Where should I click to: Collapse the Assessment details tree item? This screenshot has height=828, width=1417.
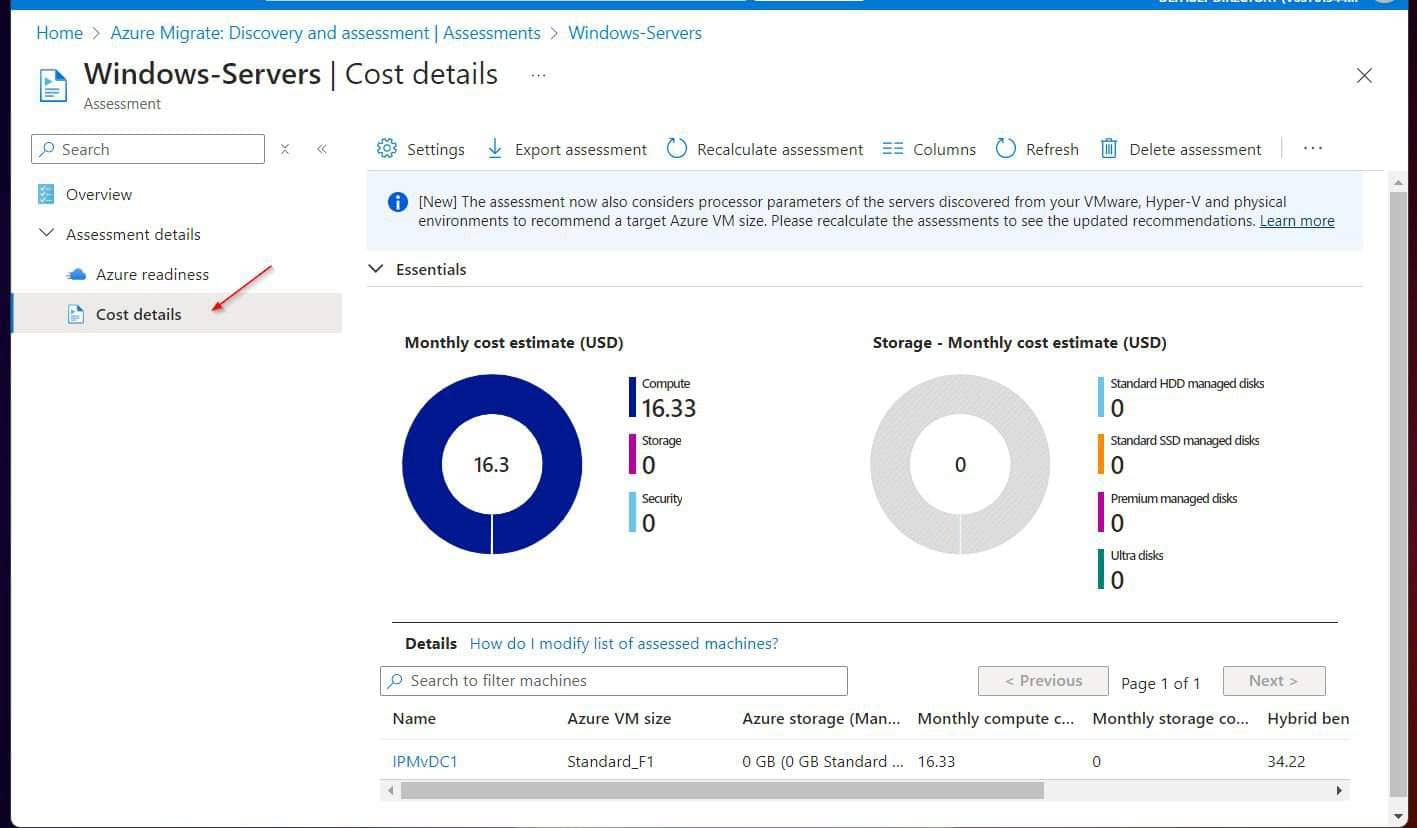tap(46, 233)
